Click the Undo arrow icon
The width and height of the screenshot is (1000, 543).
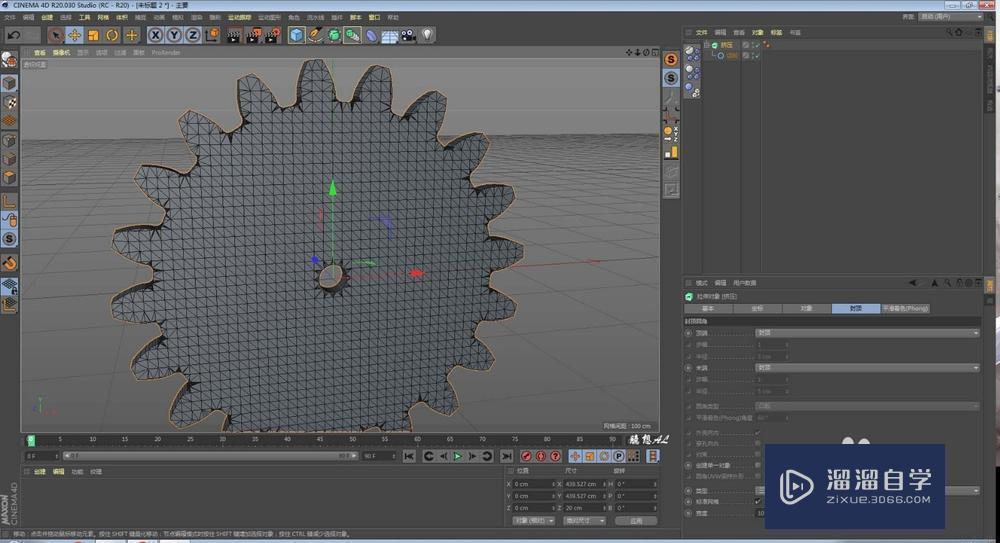tap(13, 35)
